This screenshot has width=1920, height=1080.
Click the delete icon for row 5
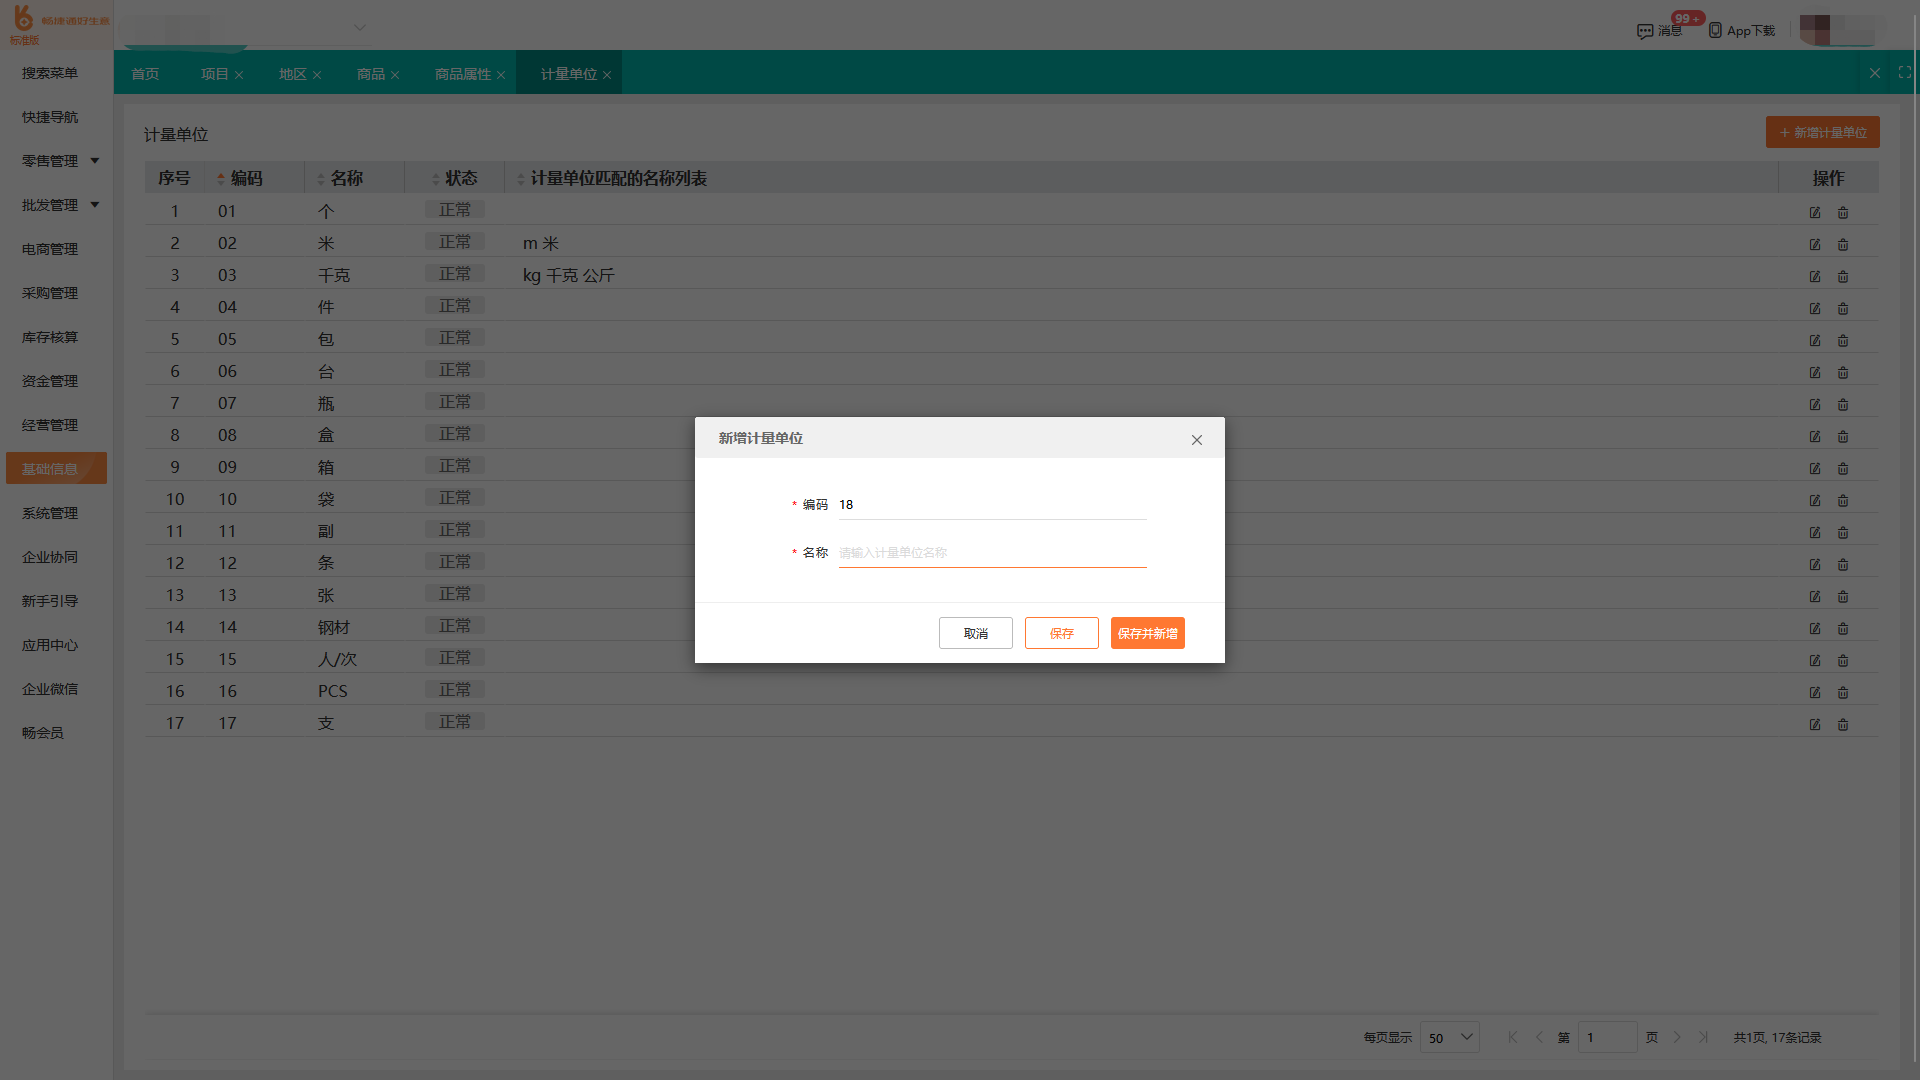pos(1844,339)
